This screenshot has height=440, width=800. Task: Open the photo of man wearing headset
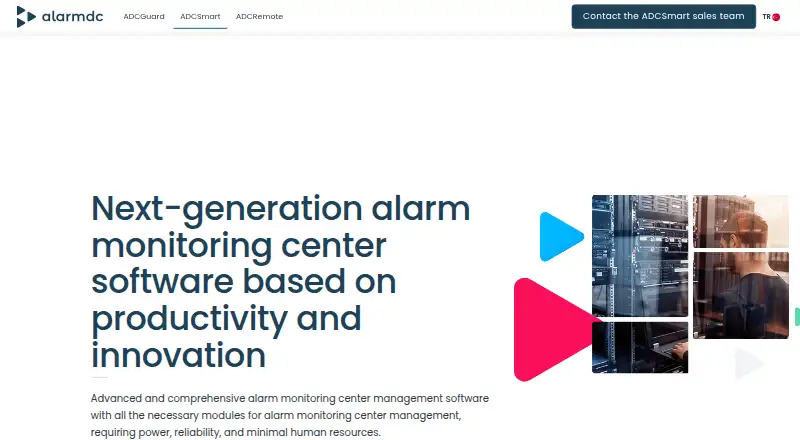pyautogui.click(x=741, y=221)
